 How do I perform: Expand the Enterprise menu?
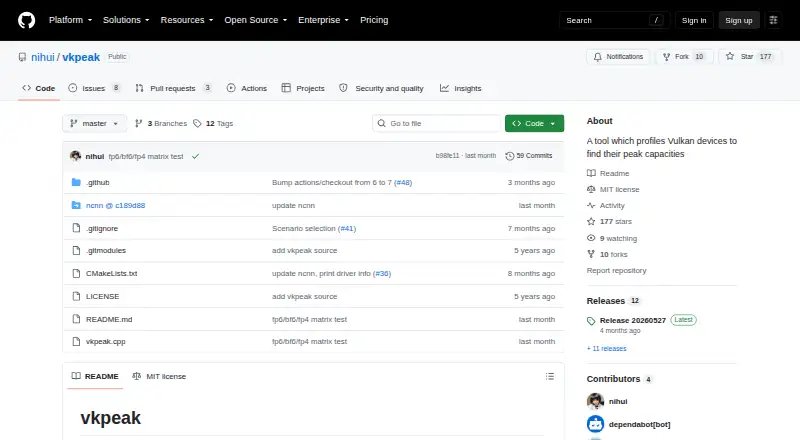pos(323,20)
